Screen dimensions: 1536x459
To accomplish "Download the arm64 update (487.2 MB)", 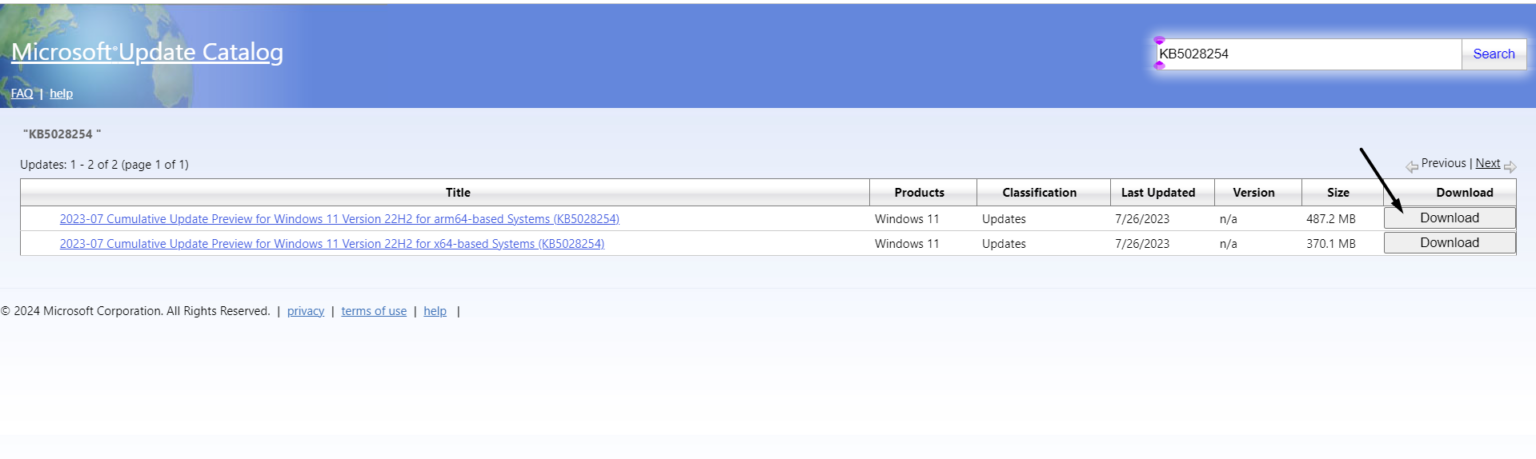I will (x=1449, y=218).
